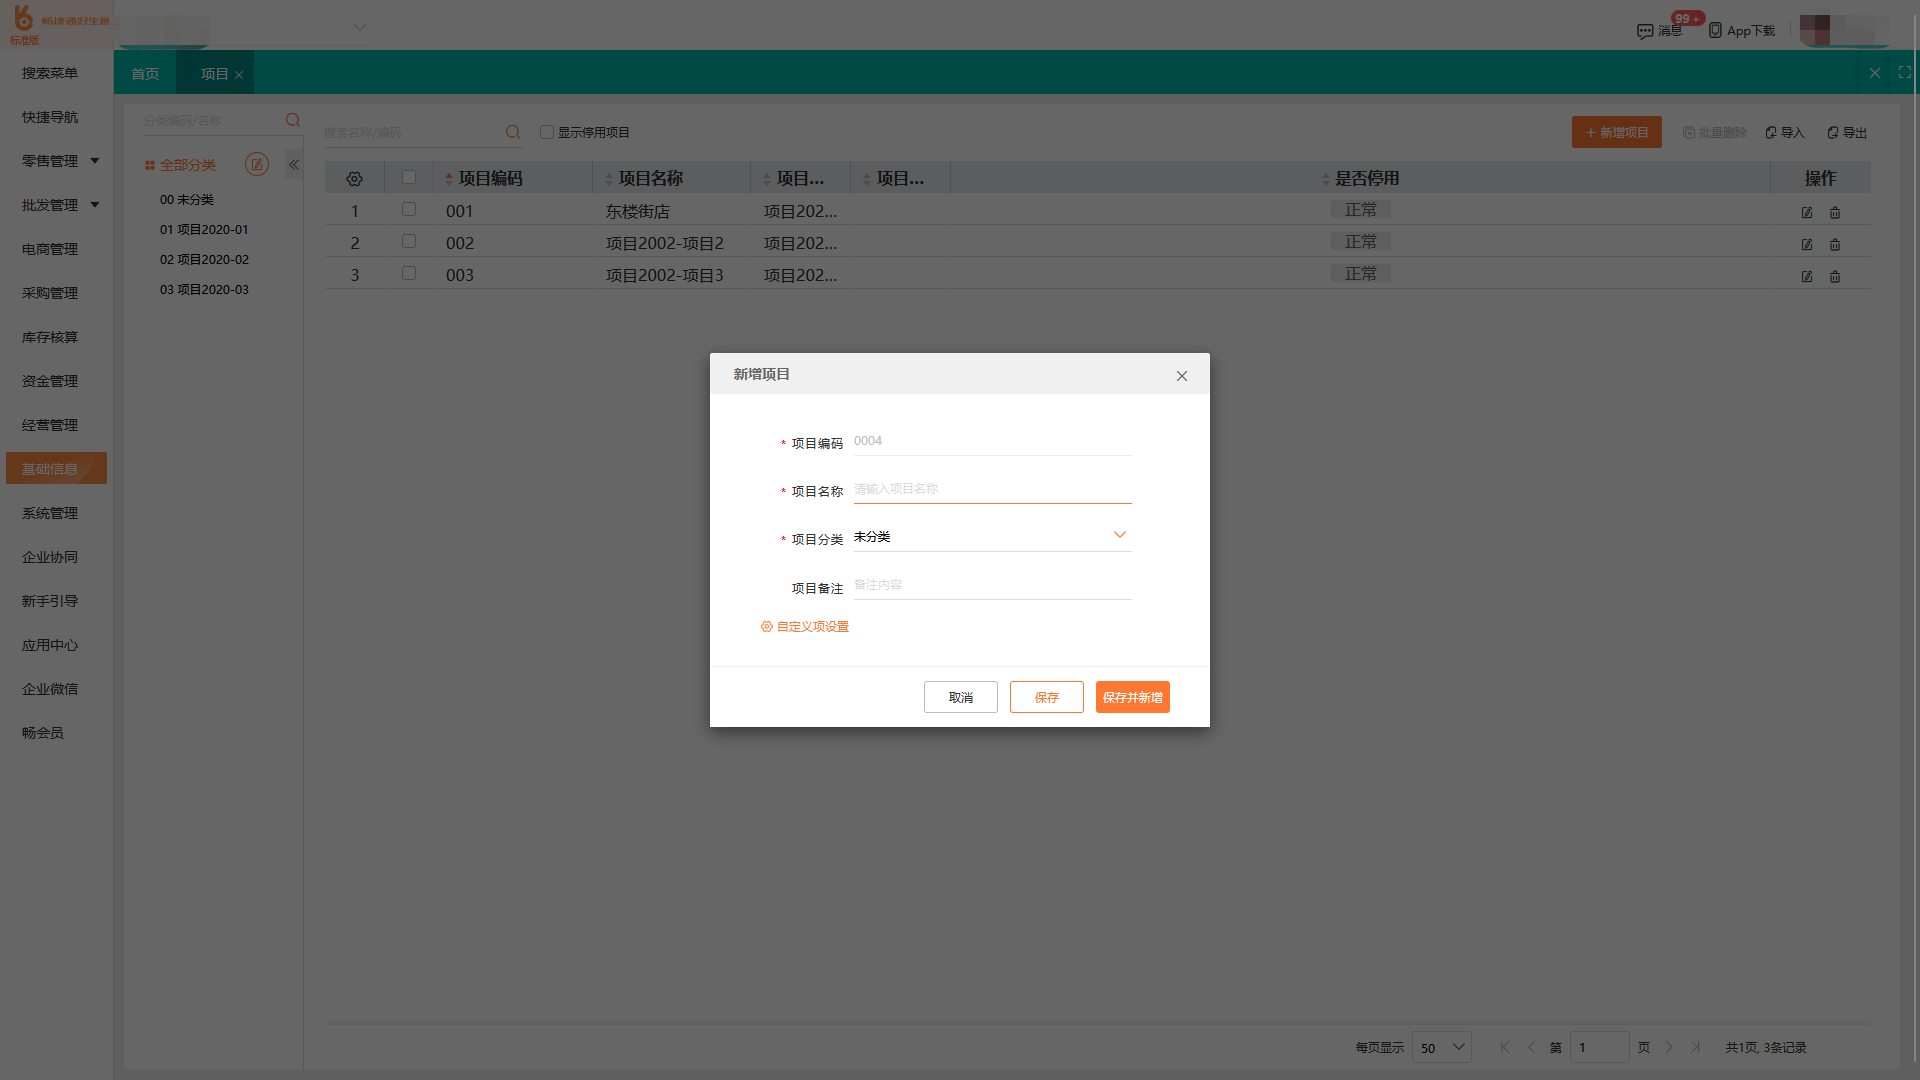Click the collapse sidebar arrow icon
Viewport: 1920px width, 1080px height.
[294, 164]
